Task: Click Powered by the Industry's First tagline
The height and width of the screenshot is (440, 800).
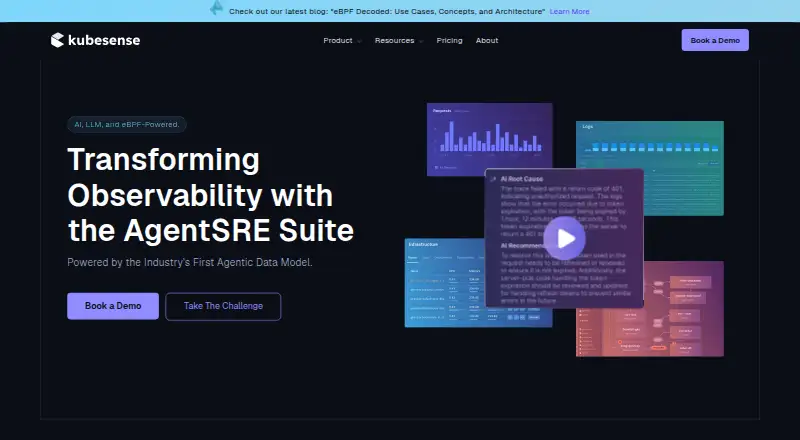Action: click(x=190, y=262)
